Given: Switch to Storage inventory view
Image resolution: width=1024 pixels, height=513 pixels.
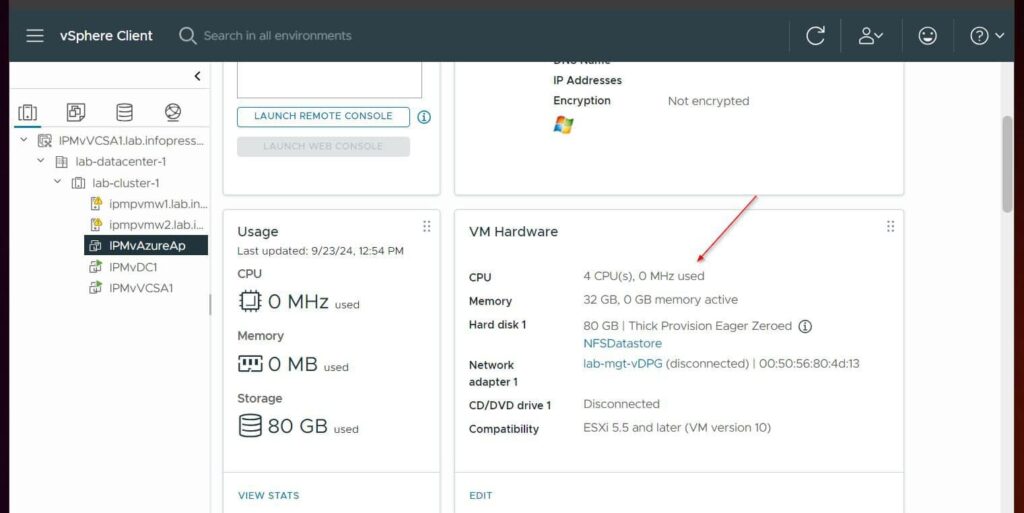Looking at the screenshot, I should coord(124,112).
